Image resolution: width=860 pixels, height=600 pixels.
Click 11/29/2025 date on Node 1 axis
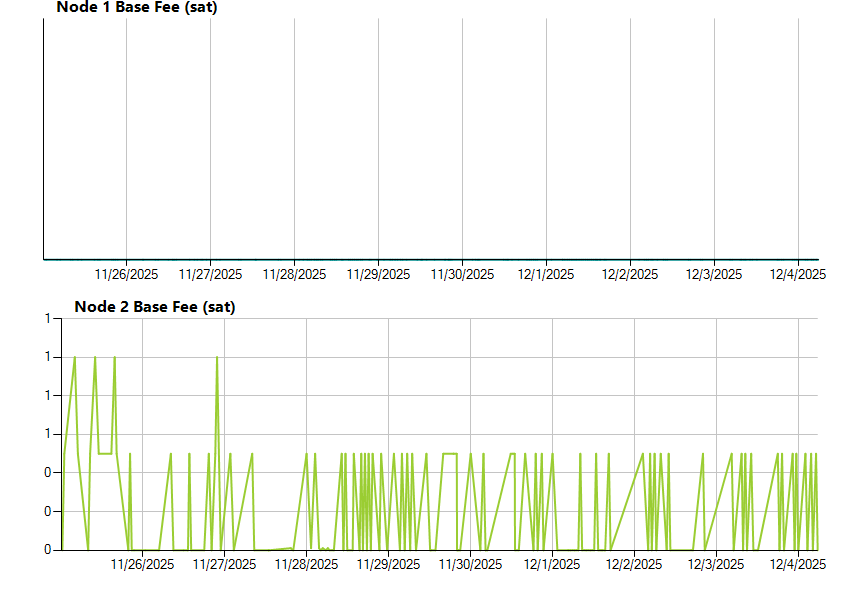pos(378,273)
